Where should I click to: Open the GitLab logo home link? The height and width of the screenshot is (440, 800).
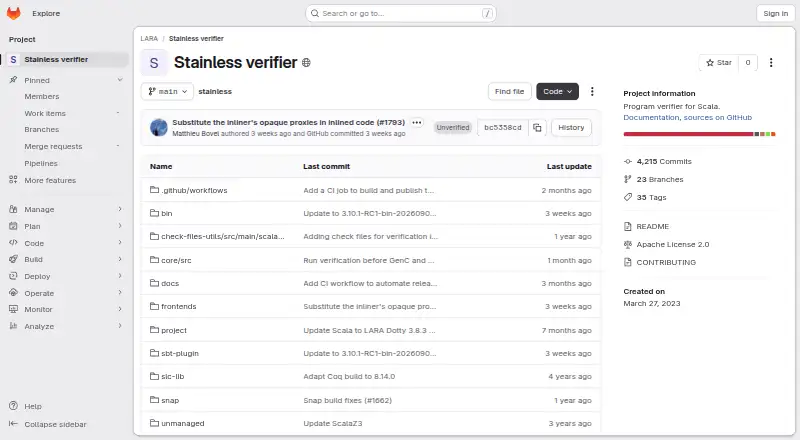pyautogui.click(x=14, y=13)
